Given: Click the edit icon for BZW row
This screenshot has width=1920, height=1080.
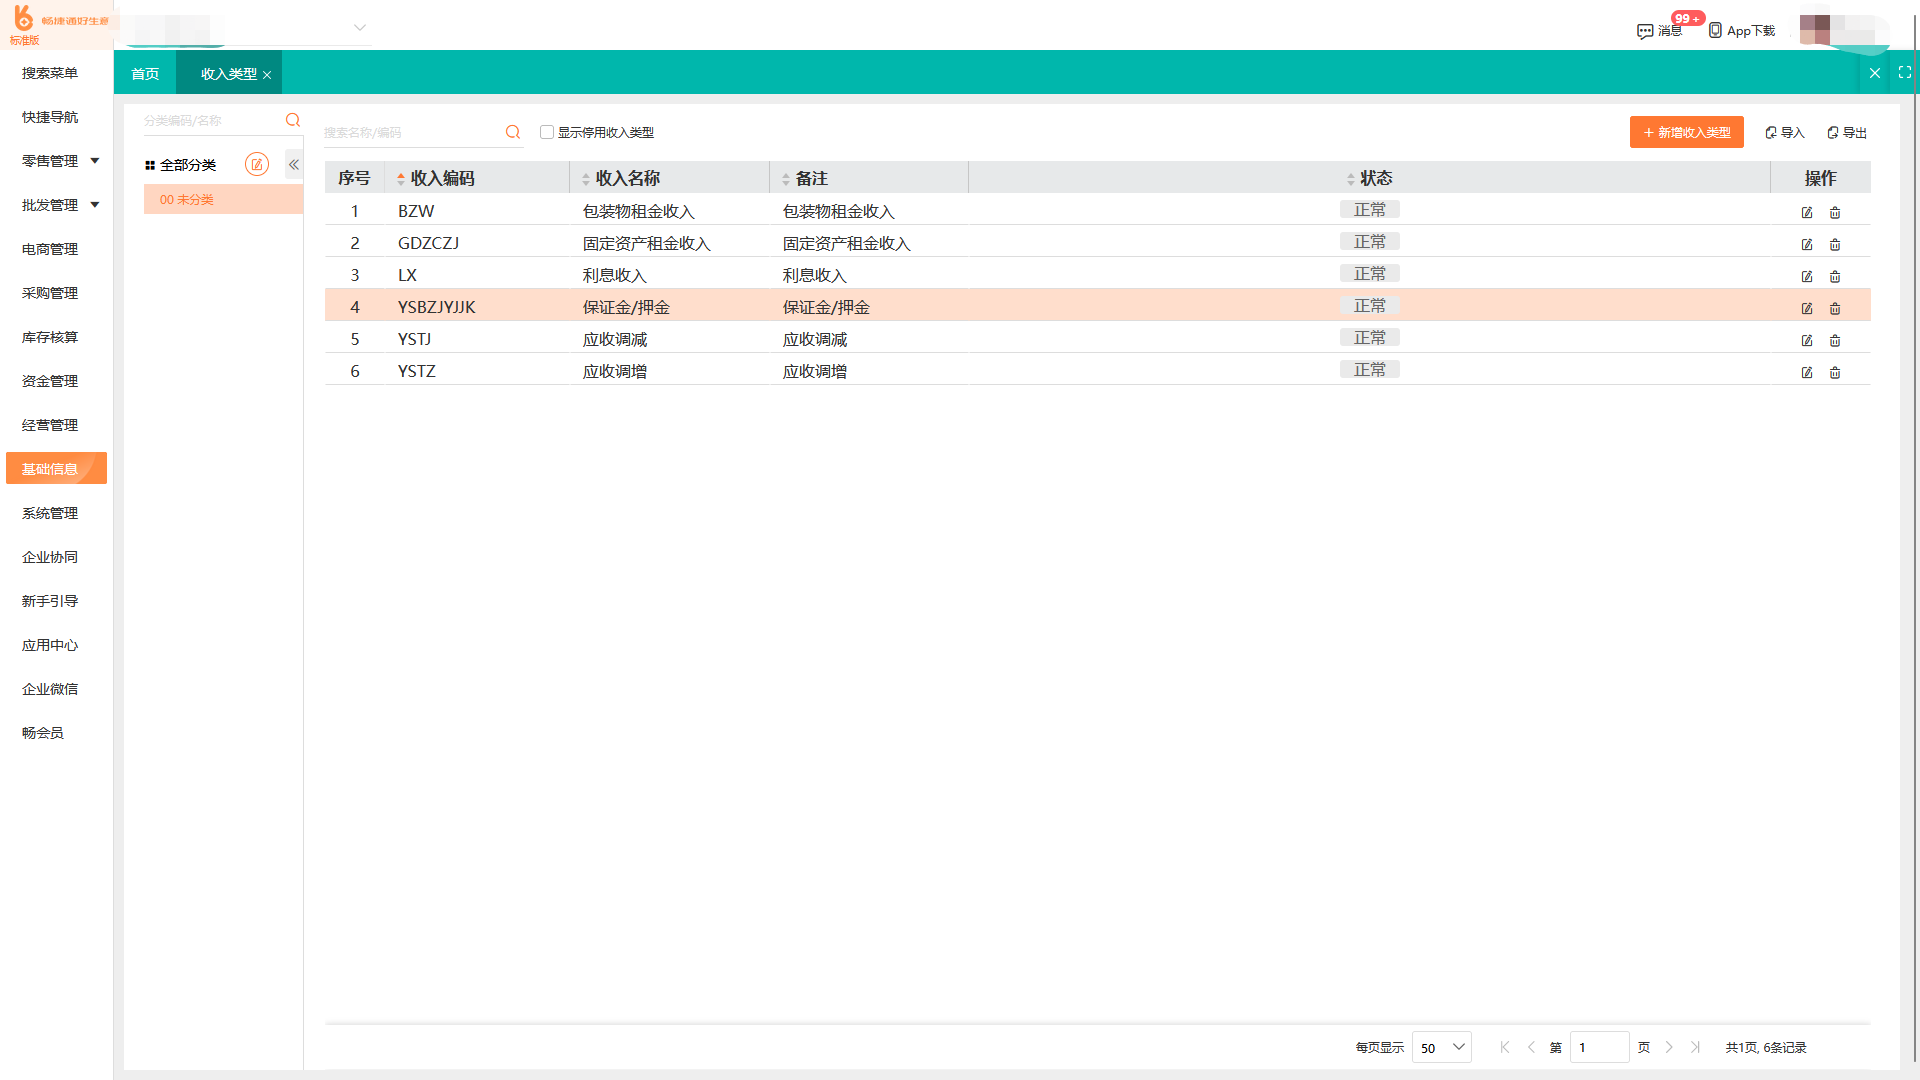Looking at the screenshot, I should pyautogui.click(x=1805, y=211).
